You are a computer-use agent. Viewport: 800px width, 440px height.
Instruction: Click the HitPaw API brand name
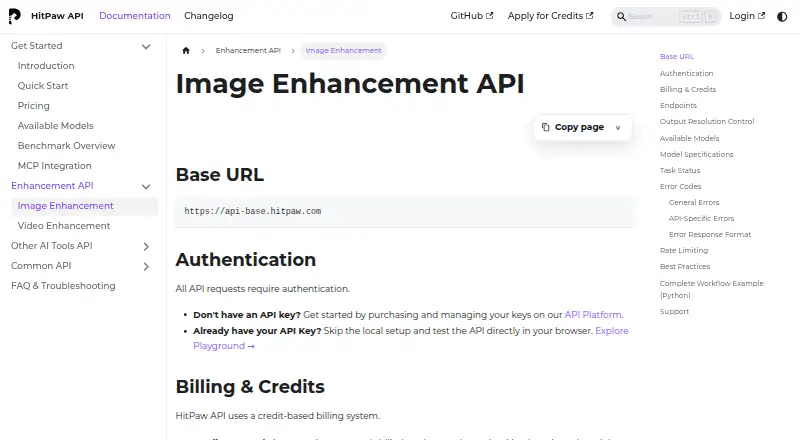(x=57, y=16)
